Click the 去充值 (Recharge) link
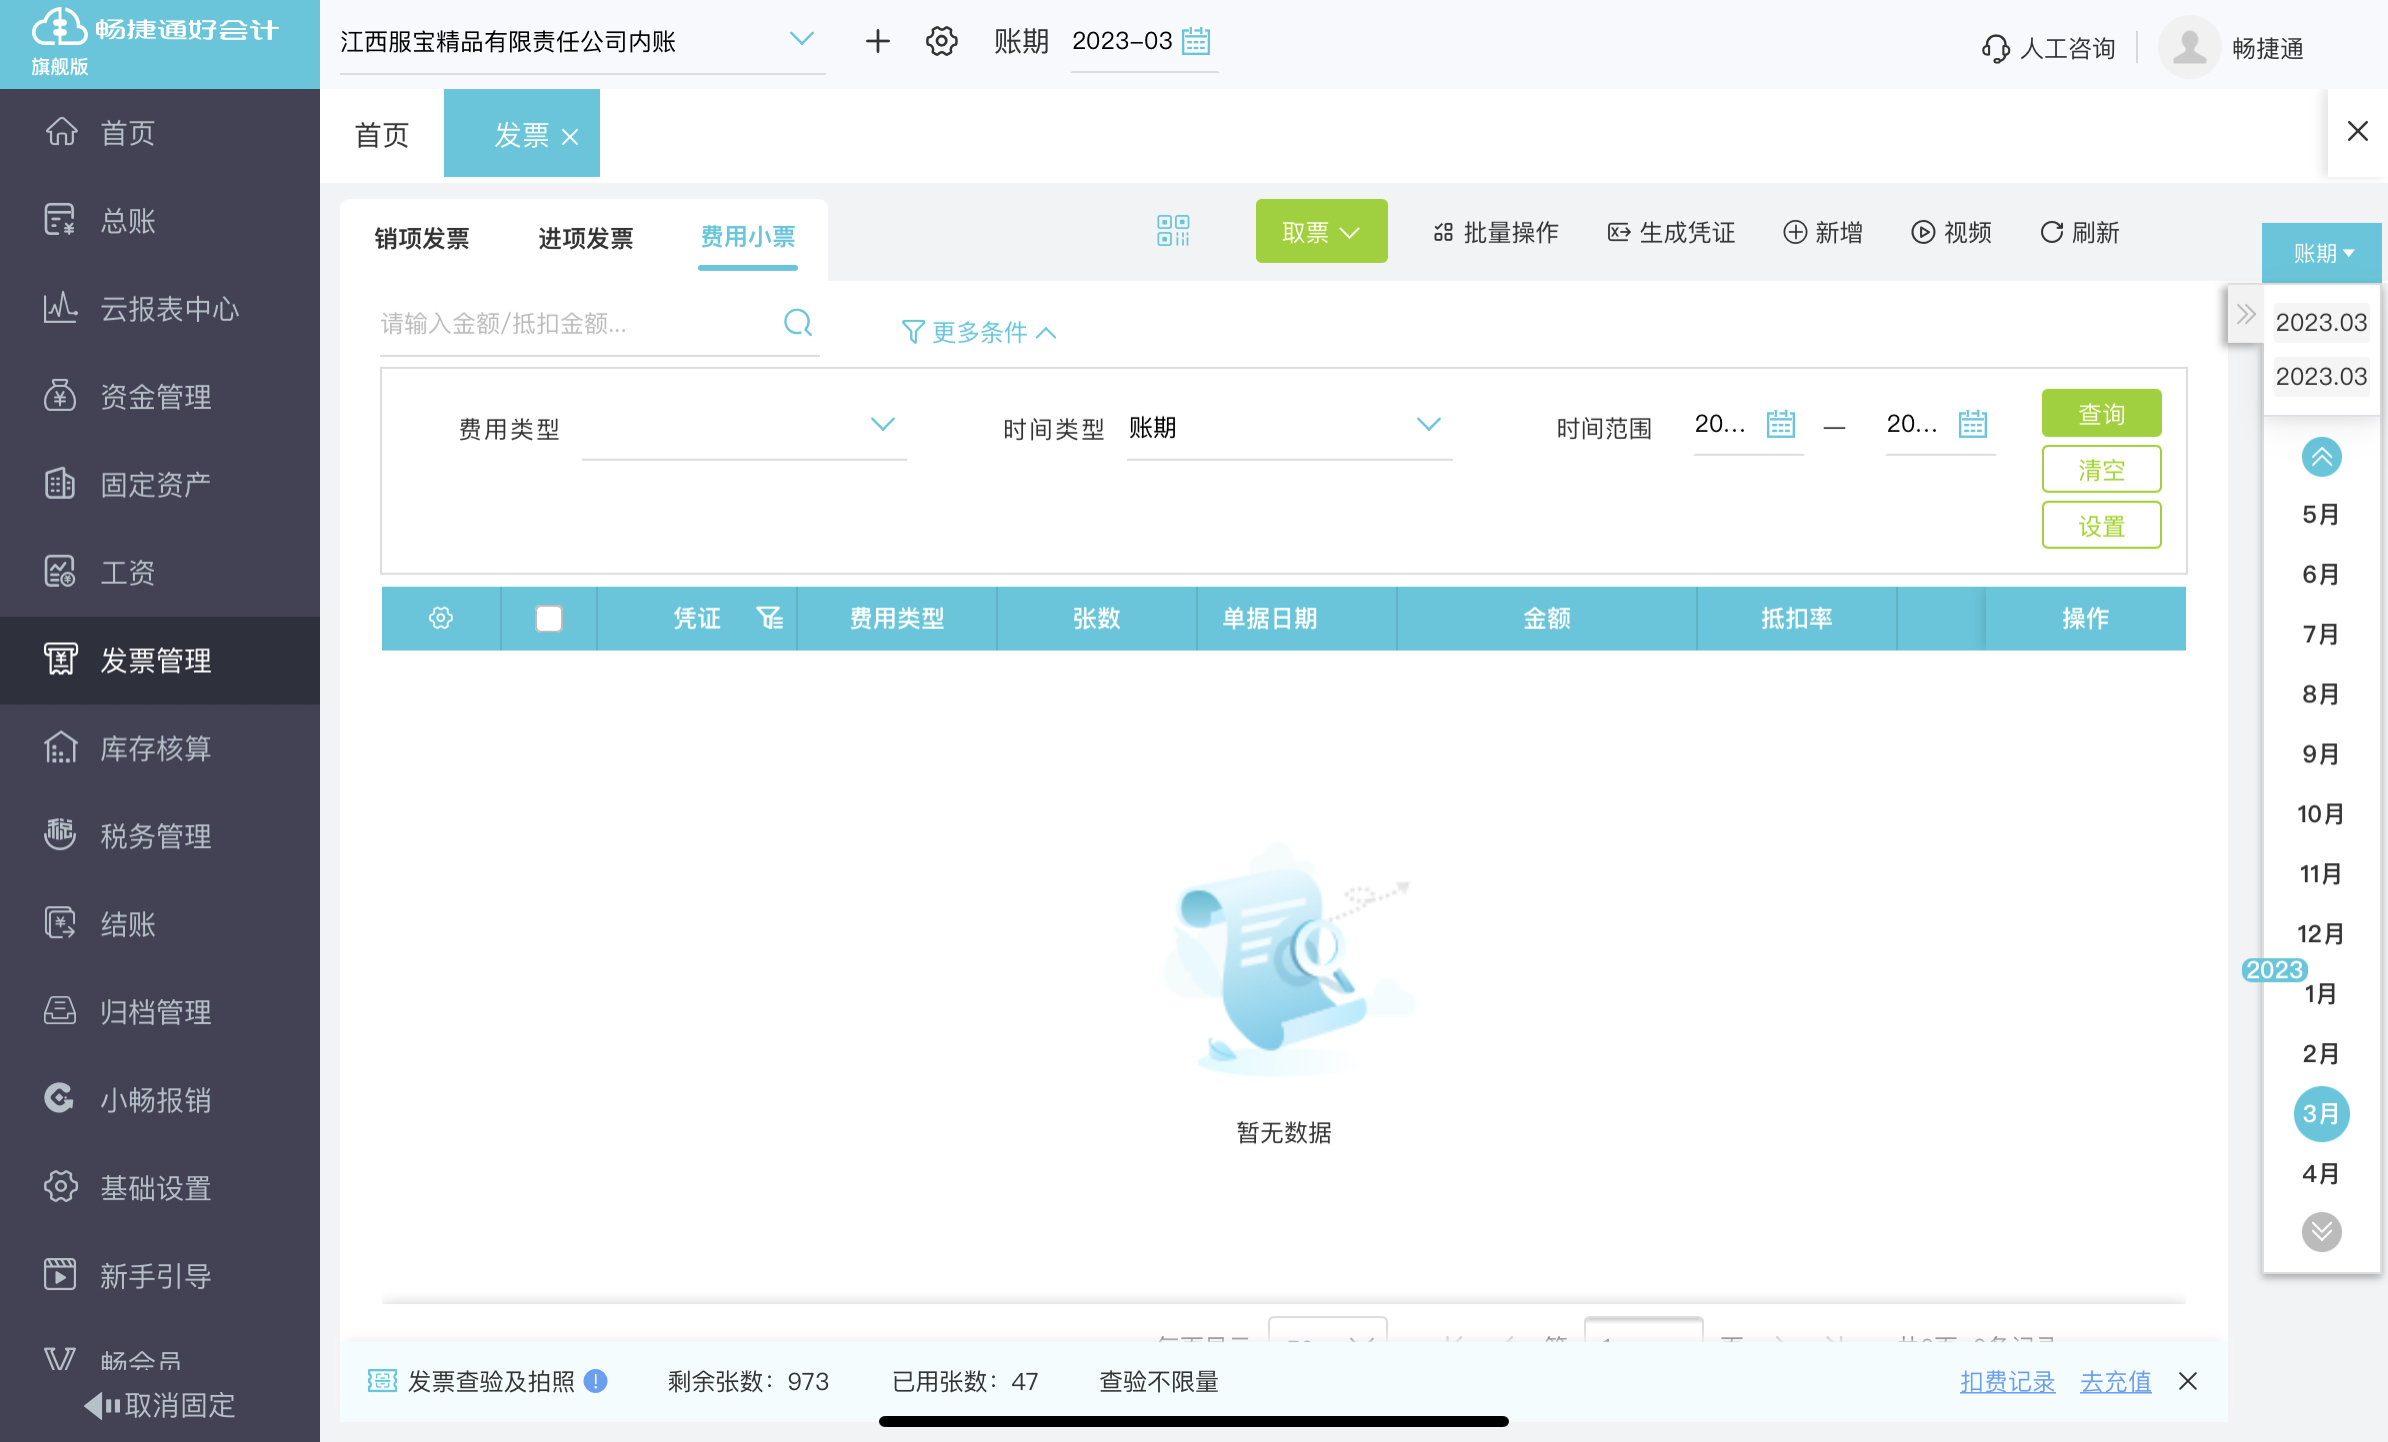 [2113, 1382]
